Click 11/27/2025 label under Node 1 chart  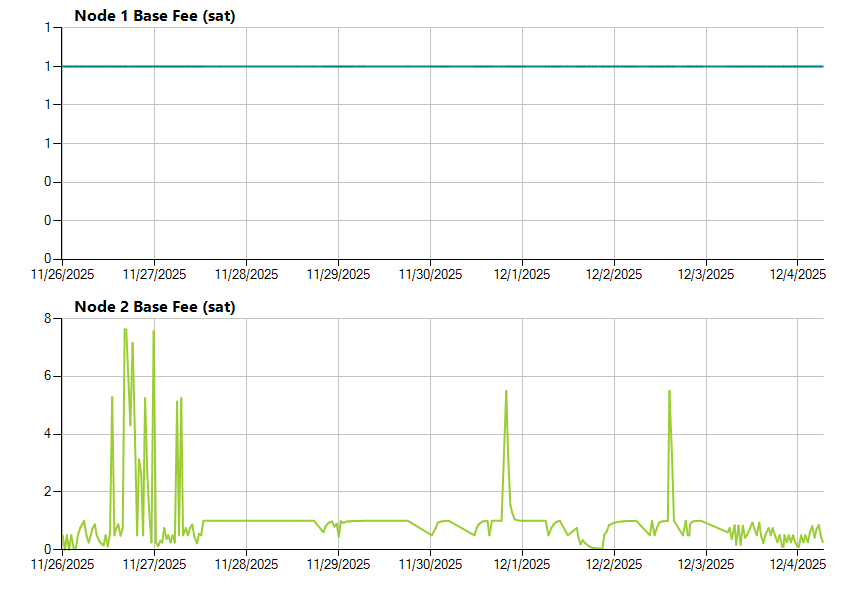[x=154, y=274]
